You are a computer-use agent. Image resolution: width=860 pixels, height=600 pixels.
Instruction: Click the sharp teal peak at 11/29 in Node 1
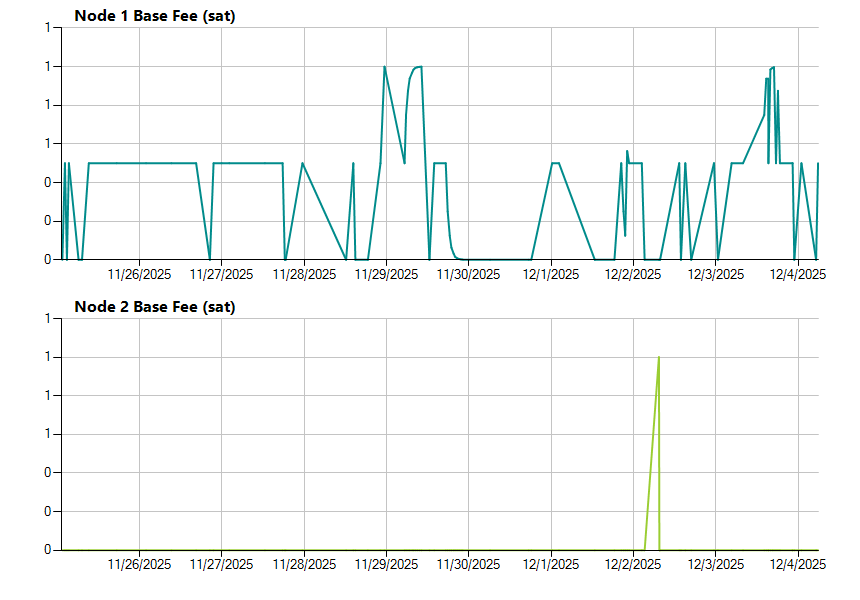tap(385, 67)
